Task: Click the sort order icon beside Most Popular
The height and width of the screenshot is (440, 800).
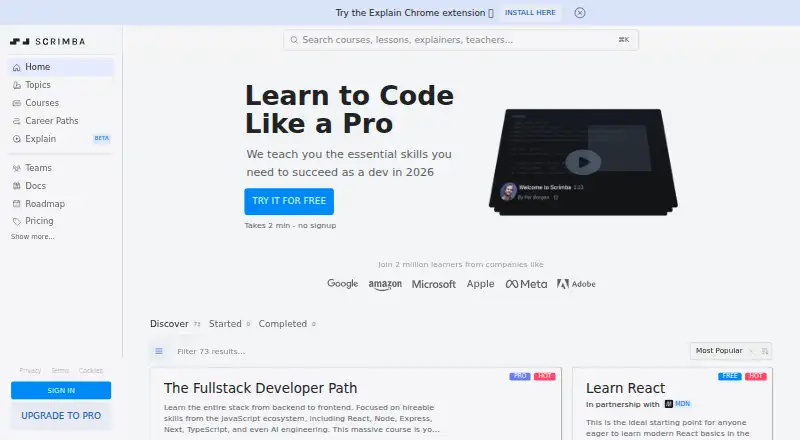Action: point(765,351)
